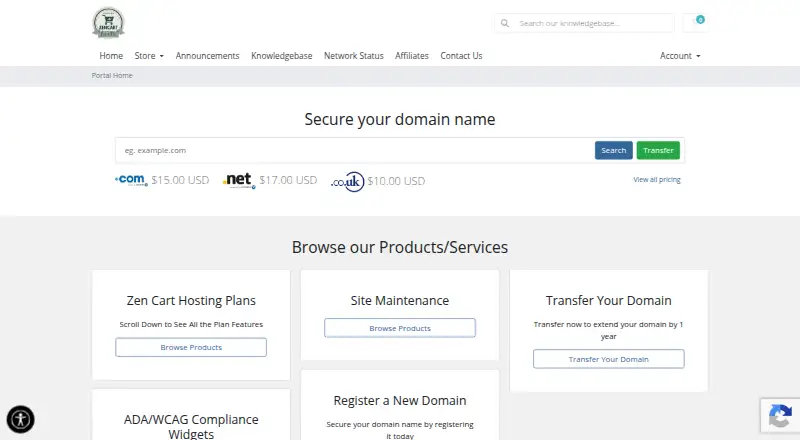
Task: Focus the knowledgebase search field
Action: pyautogui.click(x=594, y=23)
